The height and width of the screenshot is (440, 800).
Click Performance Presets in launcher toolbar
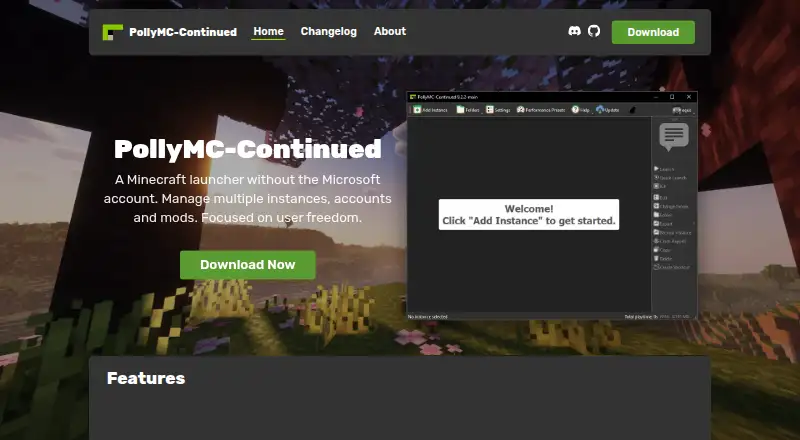(x=541, y=110)
